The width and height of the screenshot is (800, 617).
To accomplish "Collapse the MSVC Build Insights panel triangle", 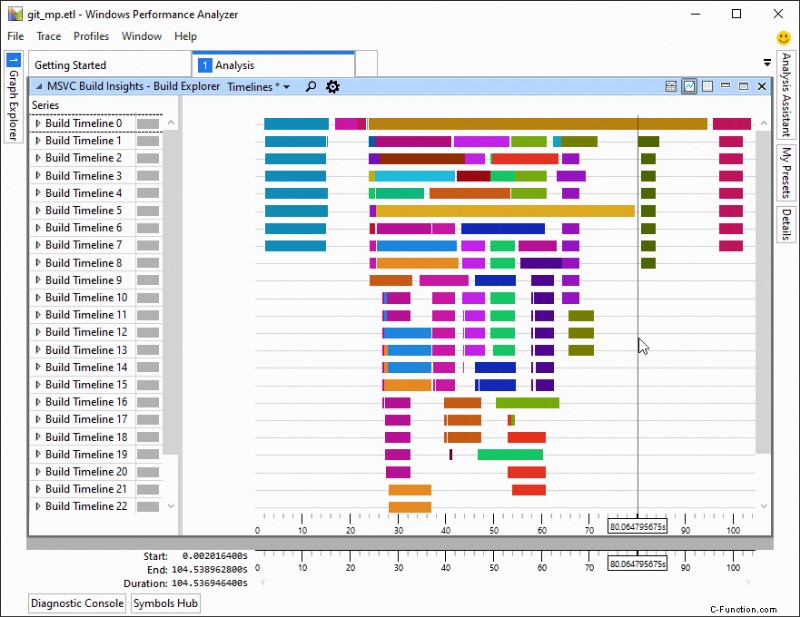I will point(38,87).
